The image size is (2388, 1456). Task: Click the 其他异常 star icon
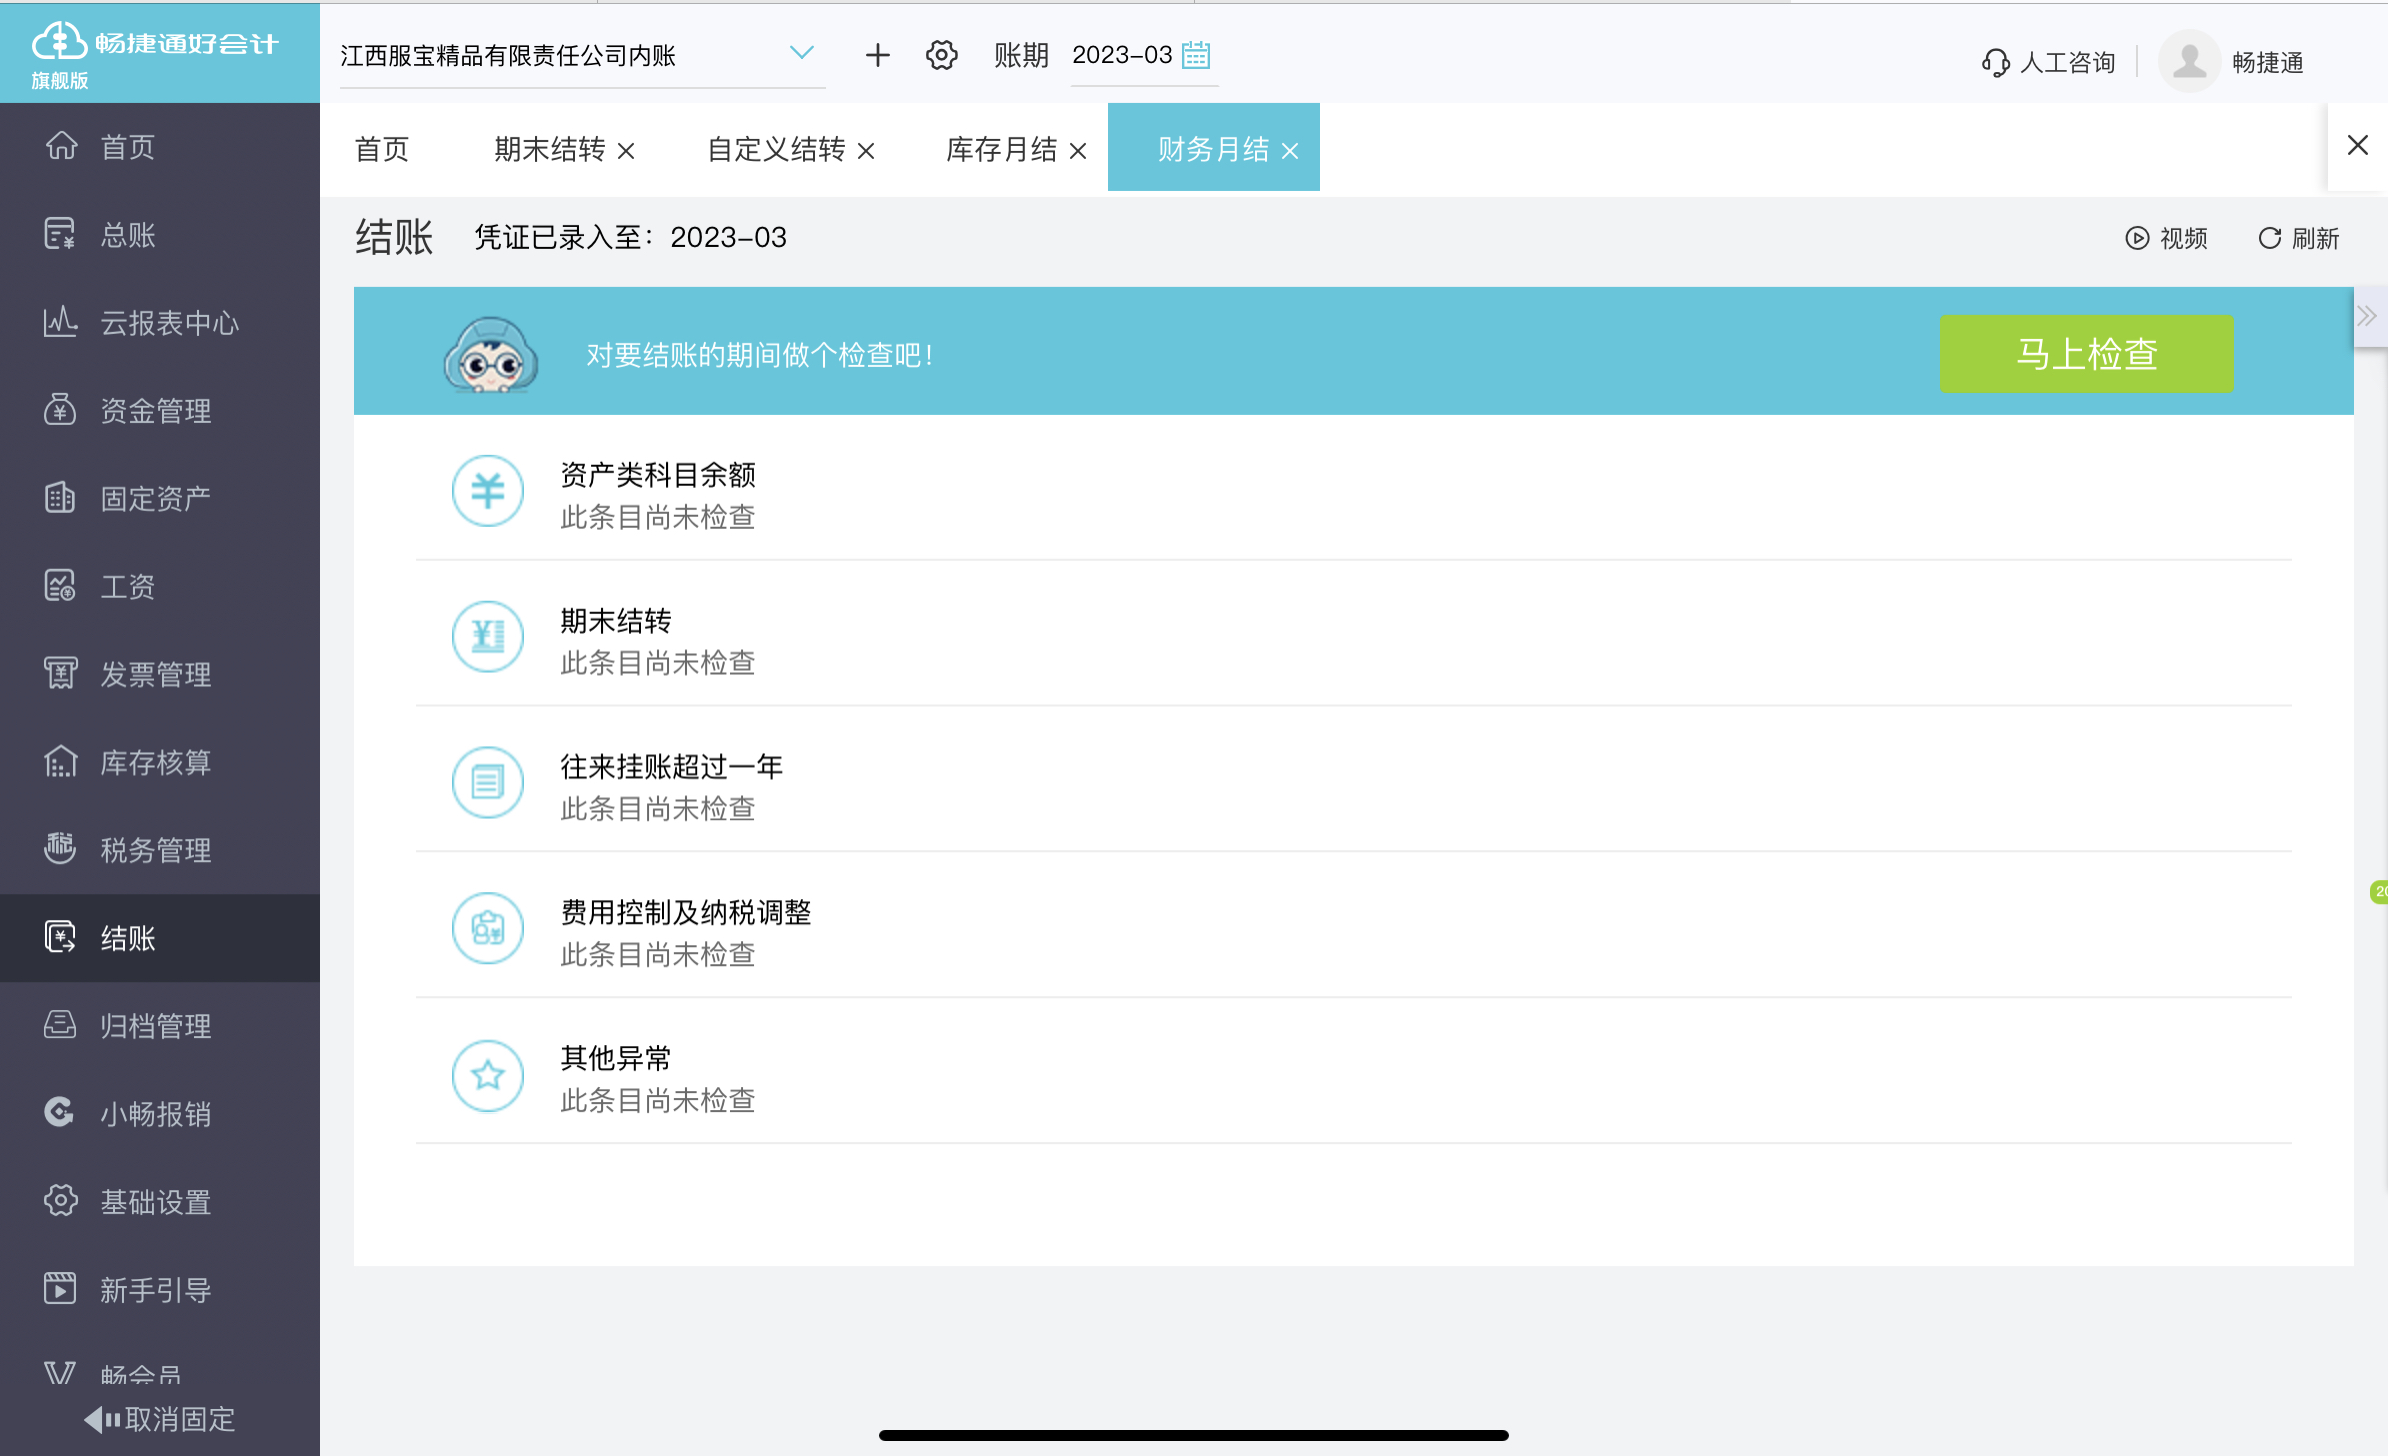point(484,1076)
